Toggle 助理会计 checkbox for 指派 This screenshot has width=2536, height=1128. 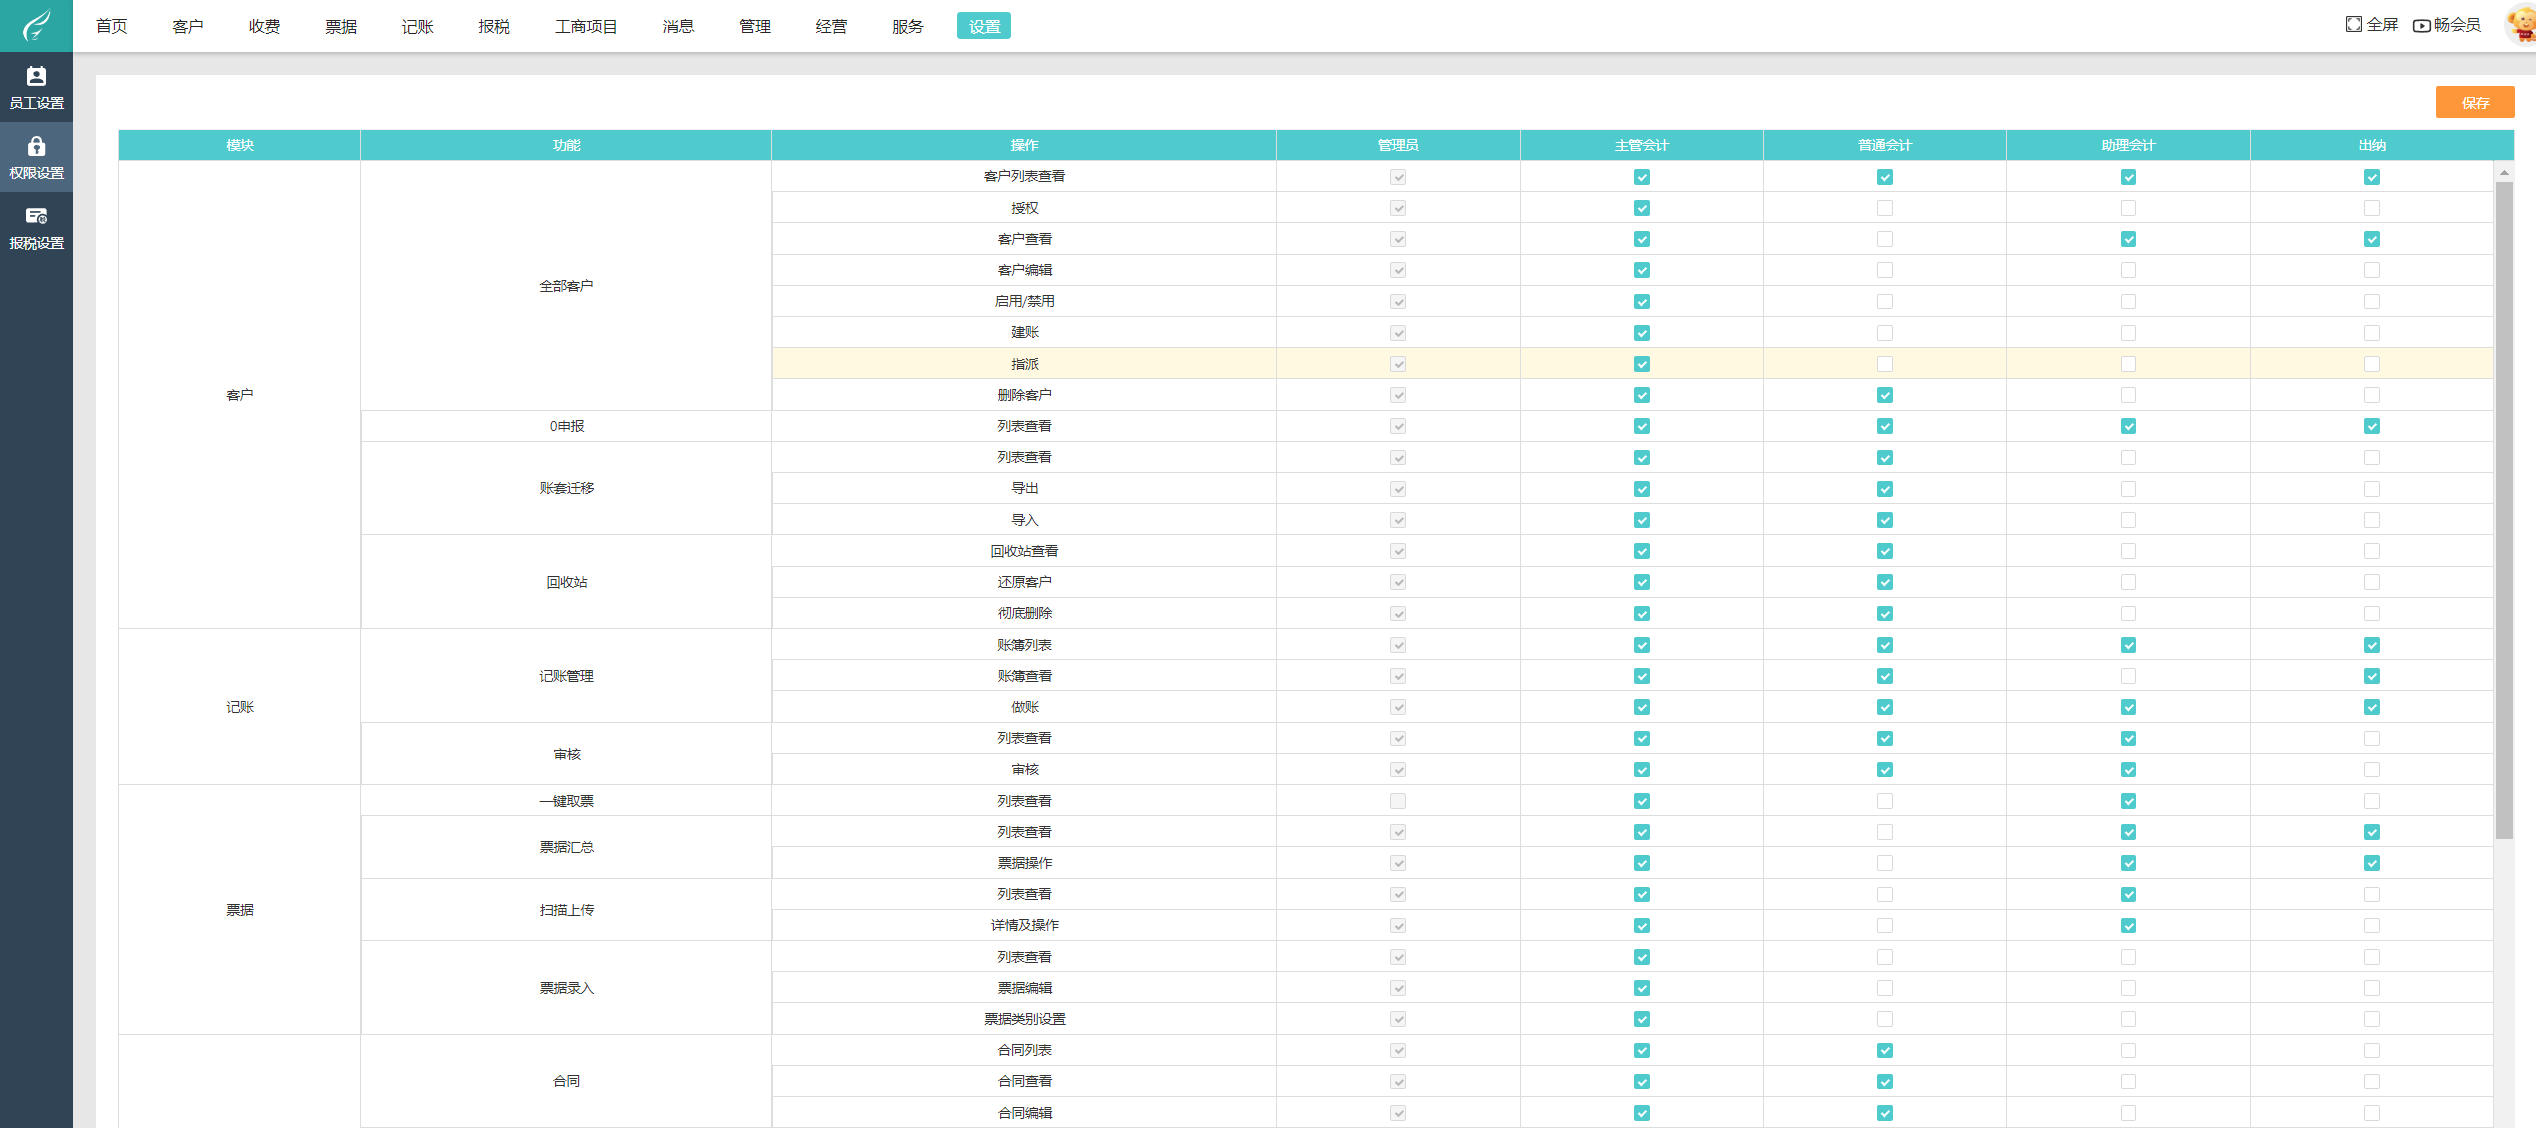[2125, 363]
